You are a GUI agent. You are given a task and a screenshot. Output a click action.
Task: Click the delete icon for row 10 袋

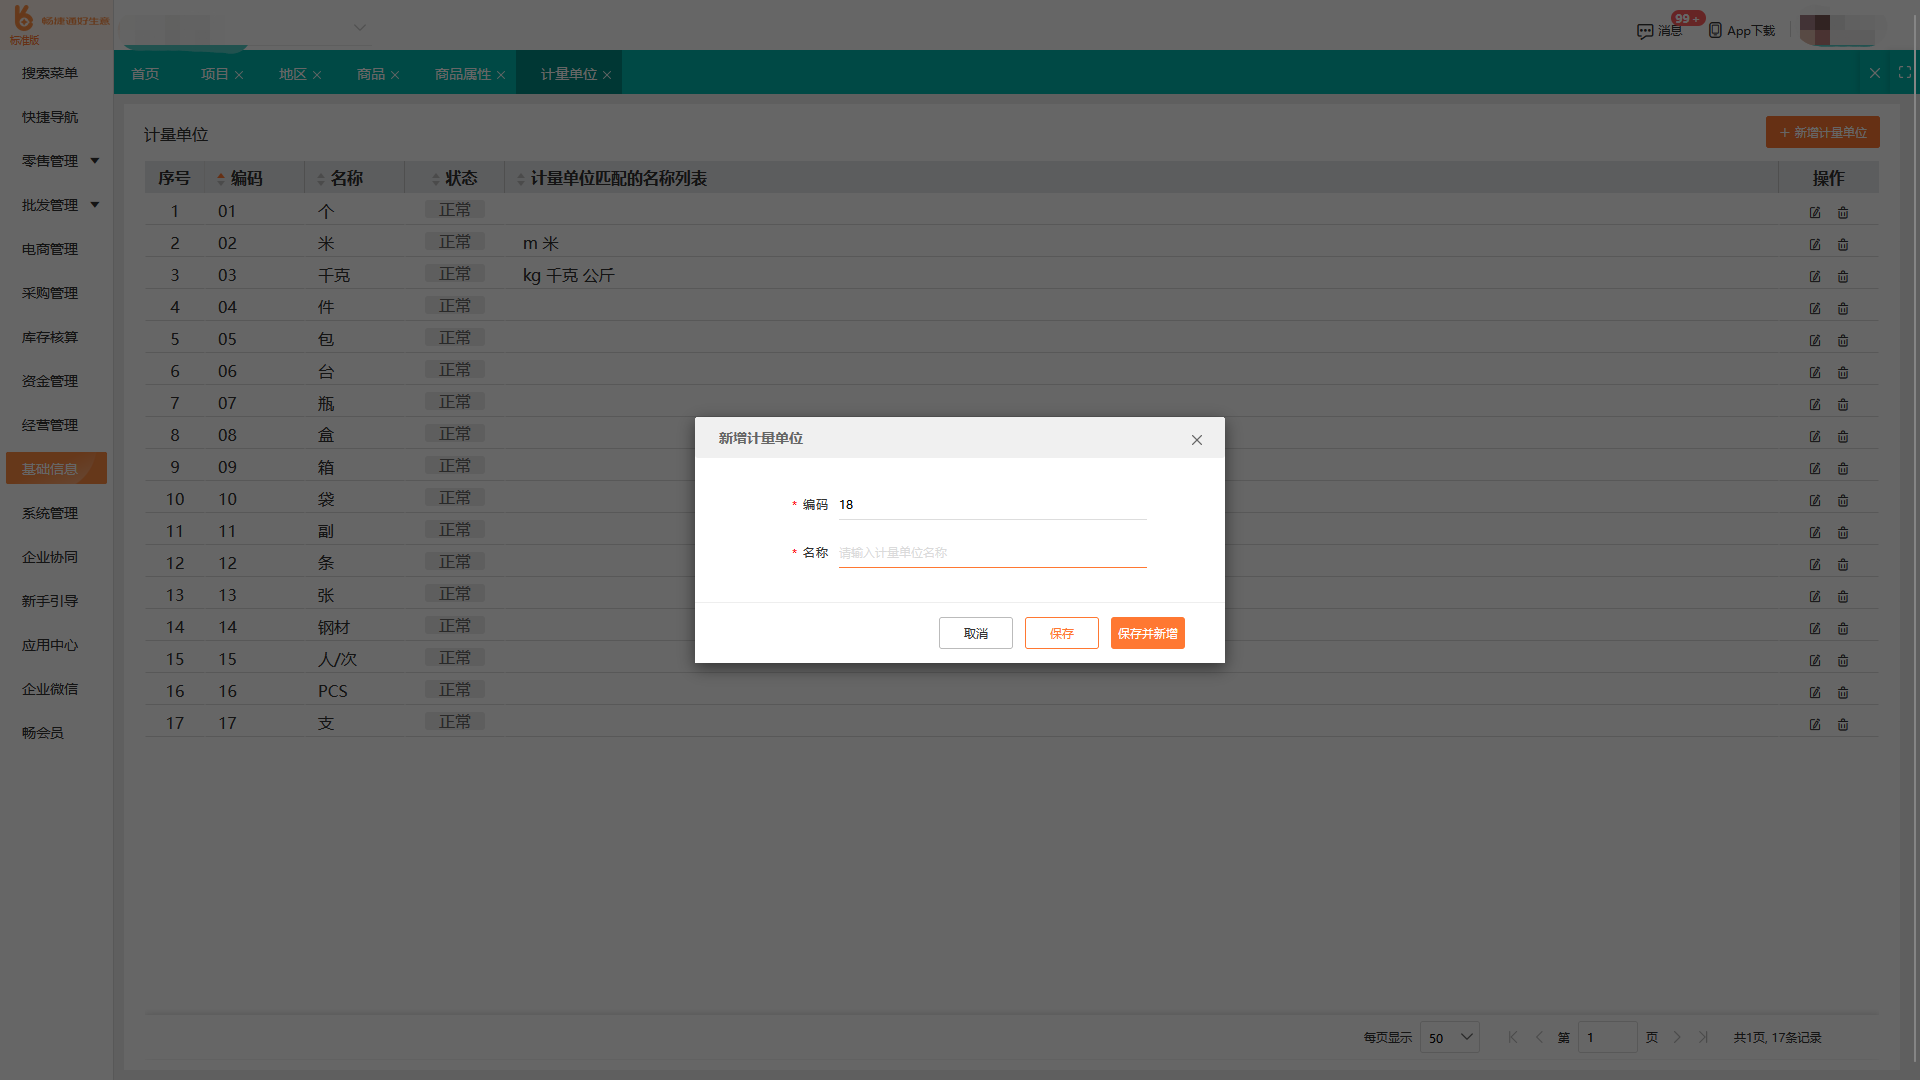click(x=1844, y=500)
